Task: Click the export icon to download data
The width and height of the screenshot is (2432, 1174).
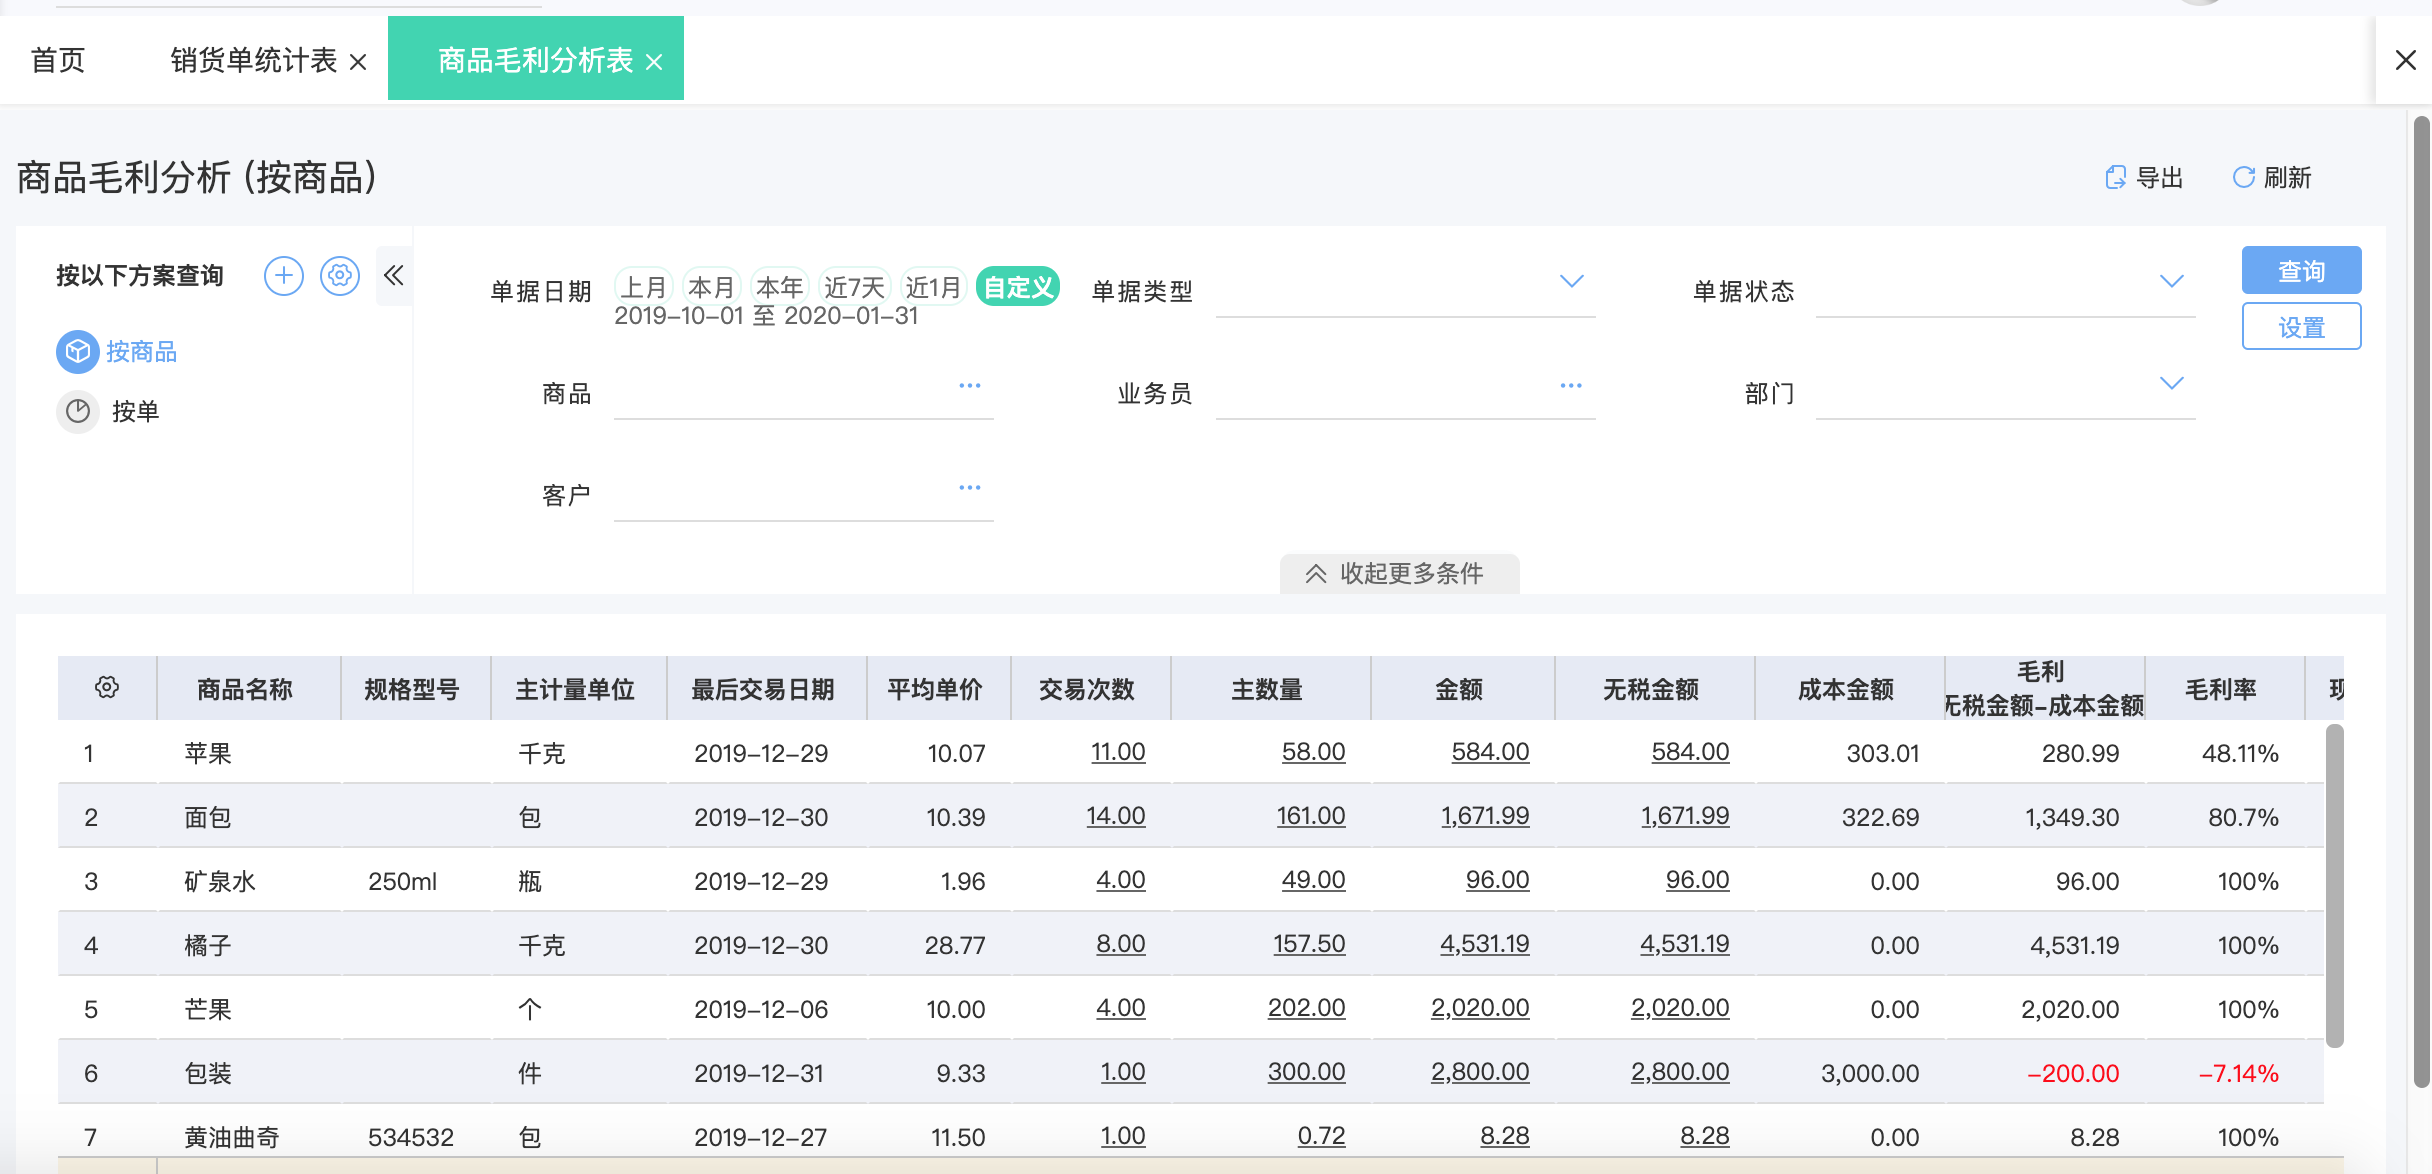Action: (2114, 175)
